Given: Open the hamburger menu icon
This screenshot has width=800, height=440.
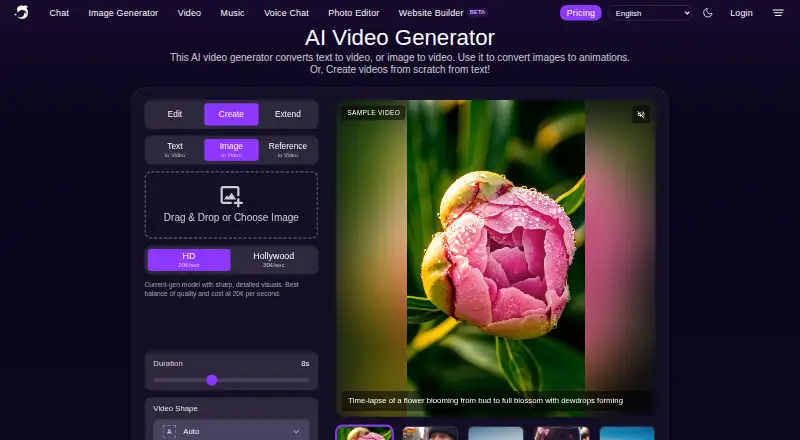Looking at the screenshot, I should (x=778, y=13).
